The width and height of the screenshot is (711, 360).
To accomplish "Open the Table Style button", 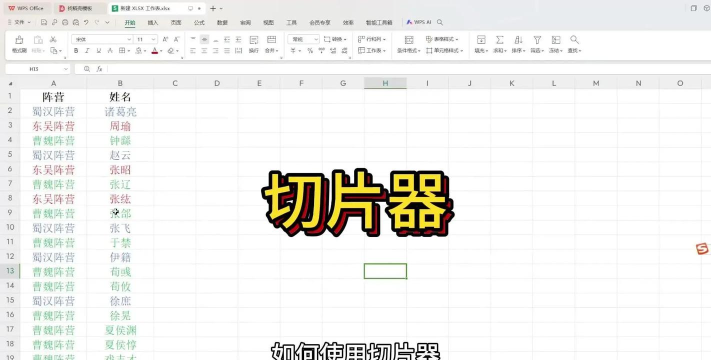I will pos(442,39).
